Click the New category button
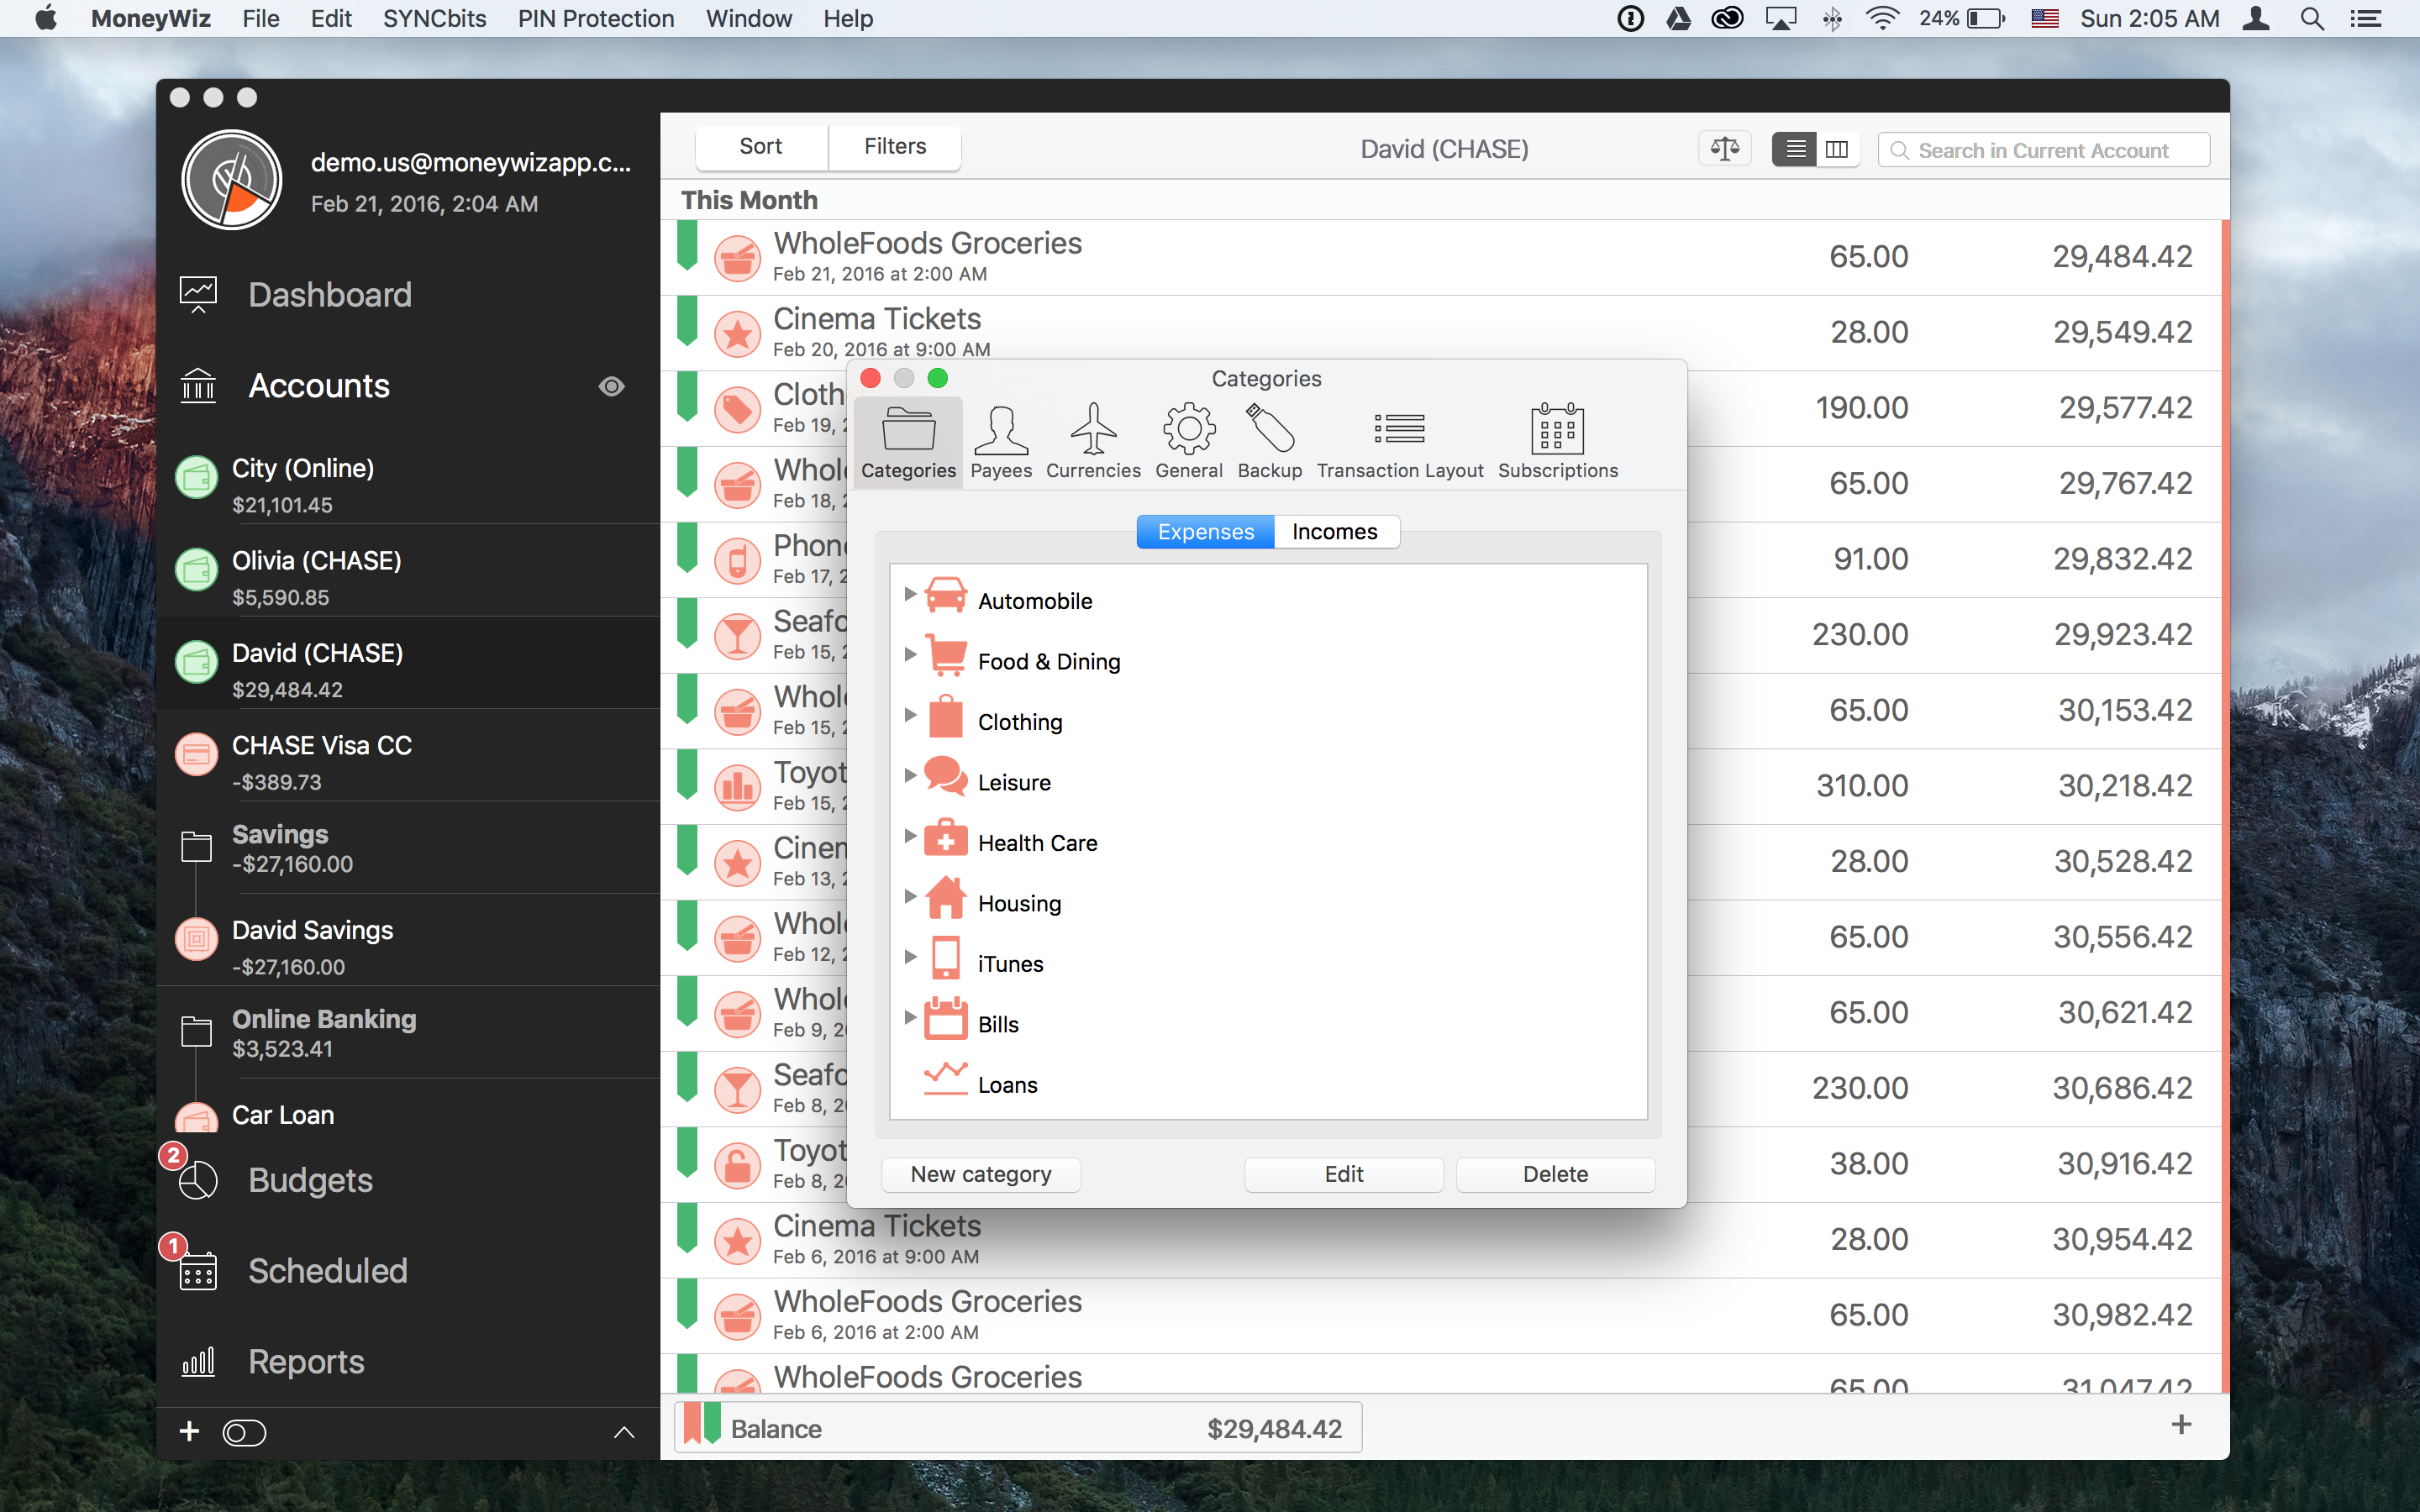 (x=977, y=1174)
